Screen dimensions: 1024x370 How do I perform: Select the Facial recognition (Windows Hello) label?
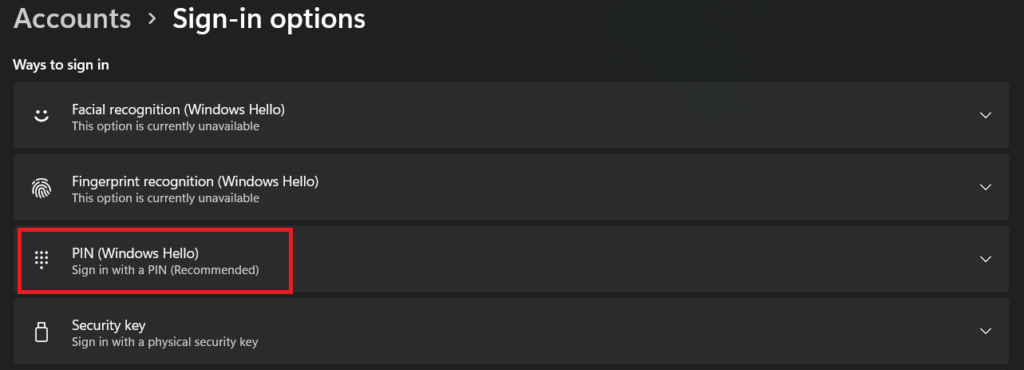178,109
